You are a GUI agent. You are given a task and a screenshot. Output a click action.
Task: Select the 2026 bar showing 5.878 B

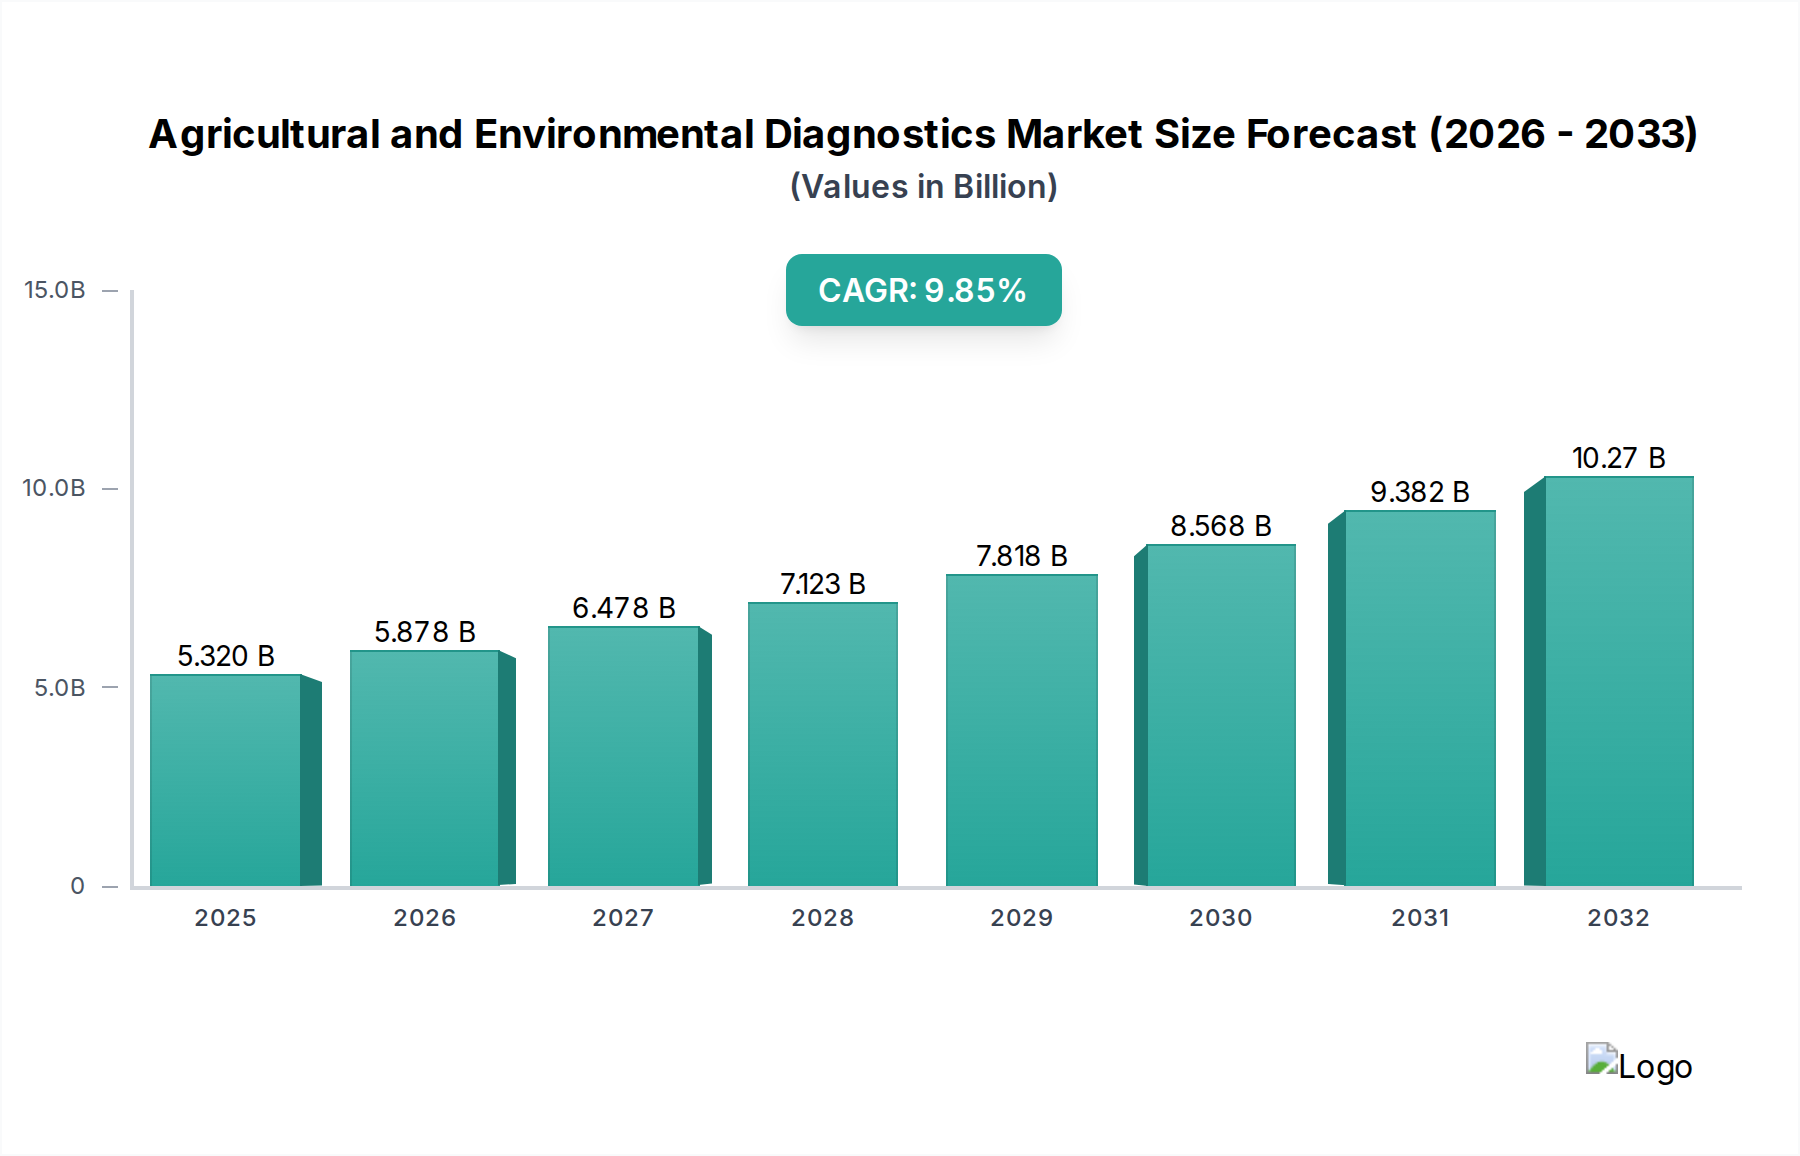(x=424, y=770)
